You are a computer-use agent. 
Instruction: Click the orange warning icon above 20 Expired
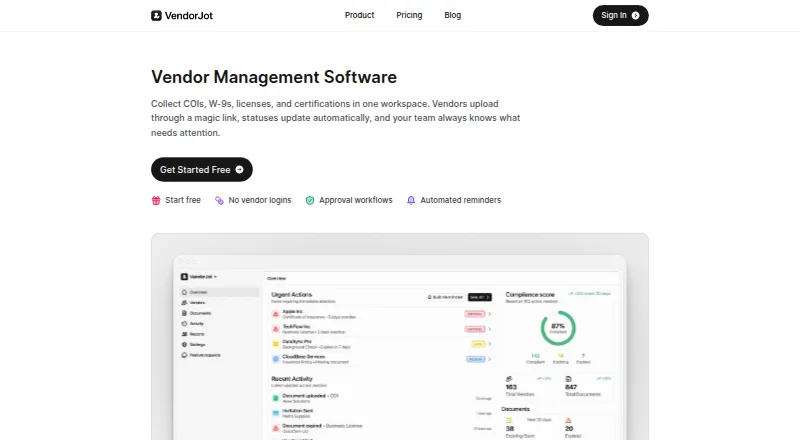568,420
